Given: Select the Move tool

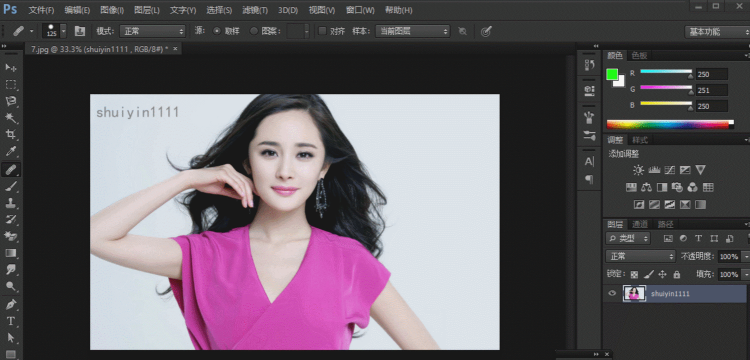Looking at the screenshot, I should point(11,67).
